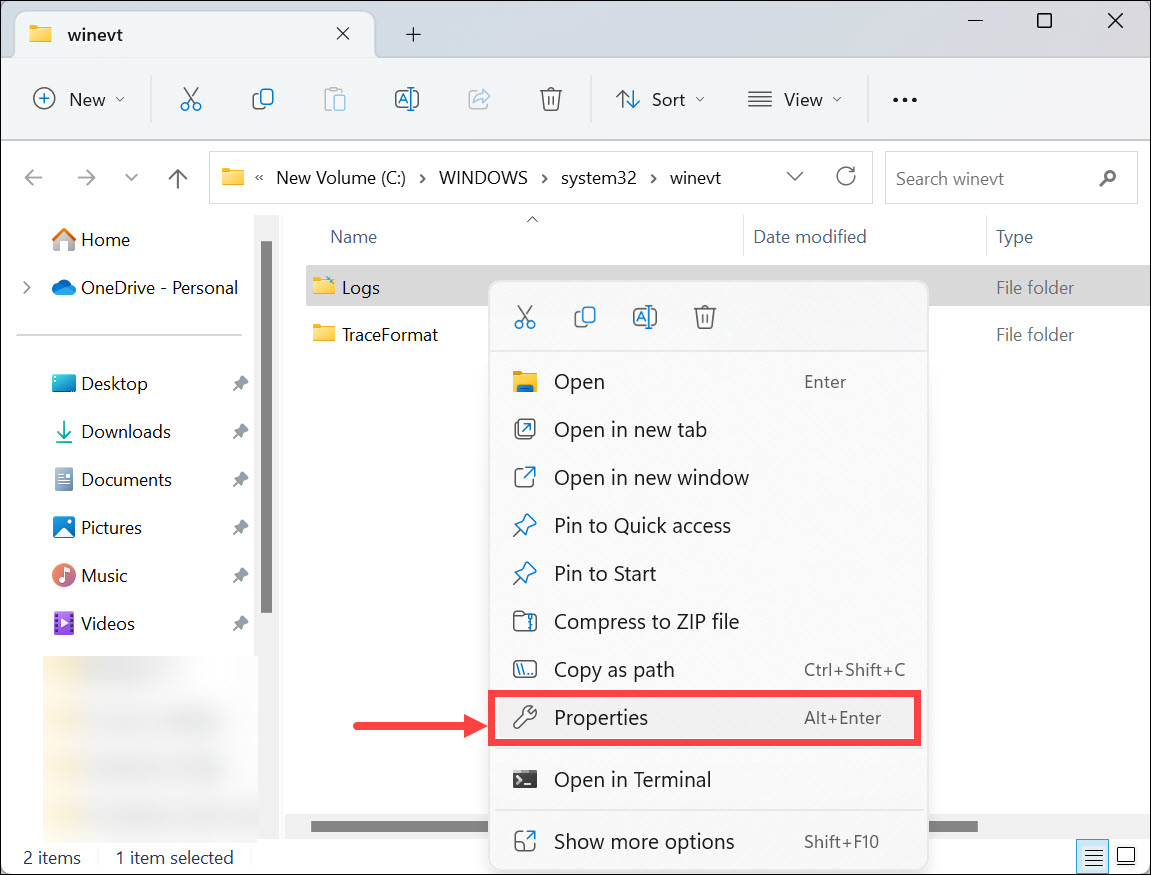Select the Rename icon in the context menu
Viewport: 1151px width, 875px height.
pos(645,317)
